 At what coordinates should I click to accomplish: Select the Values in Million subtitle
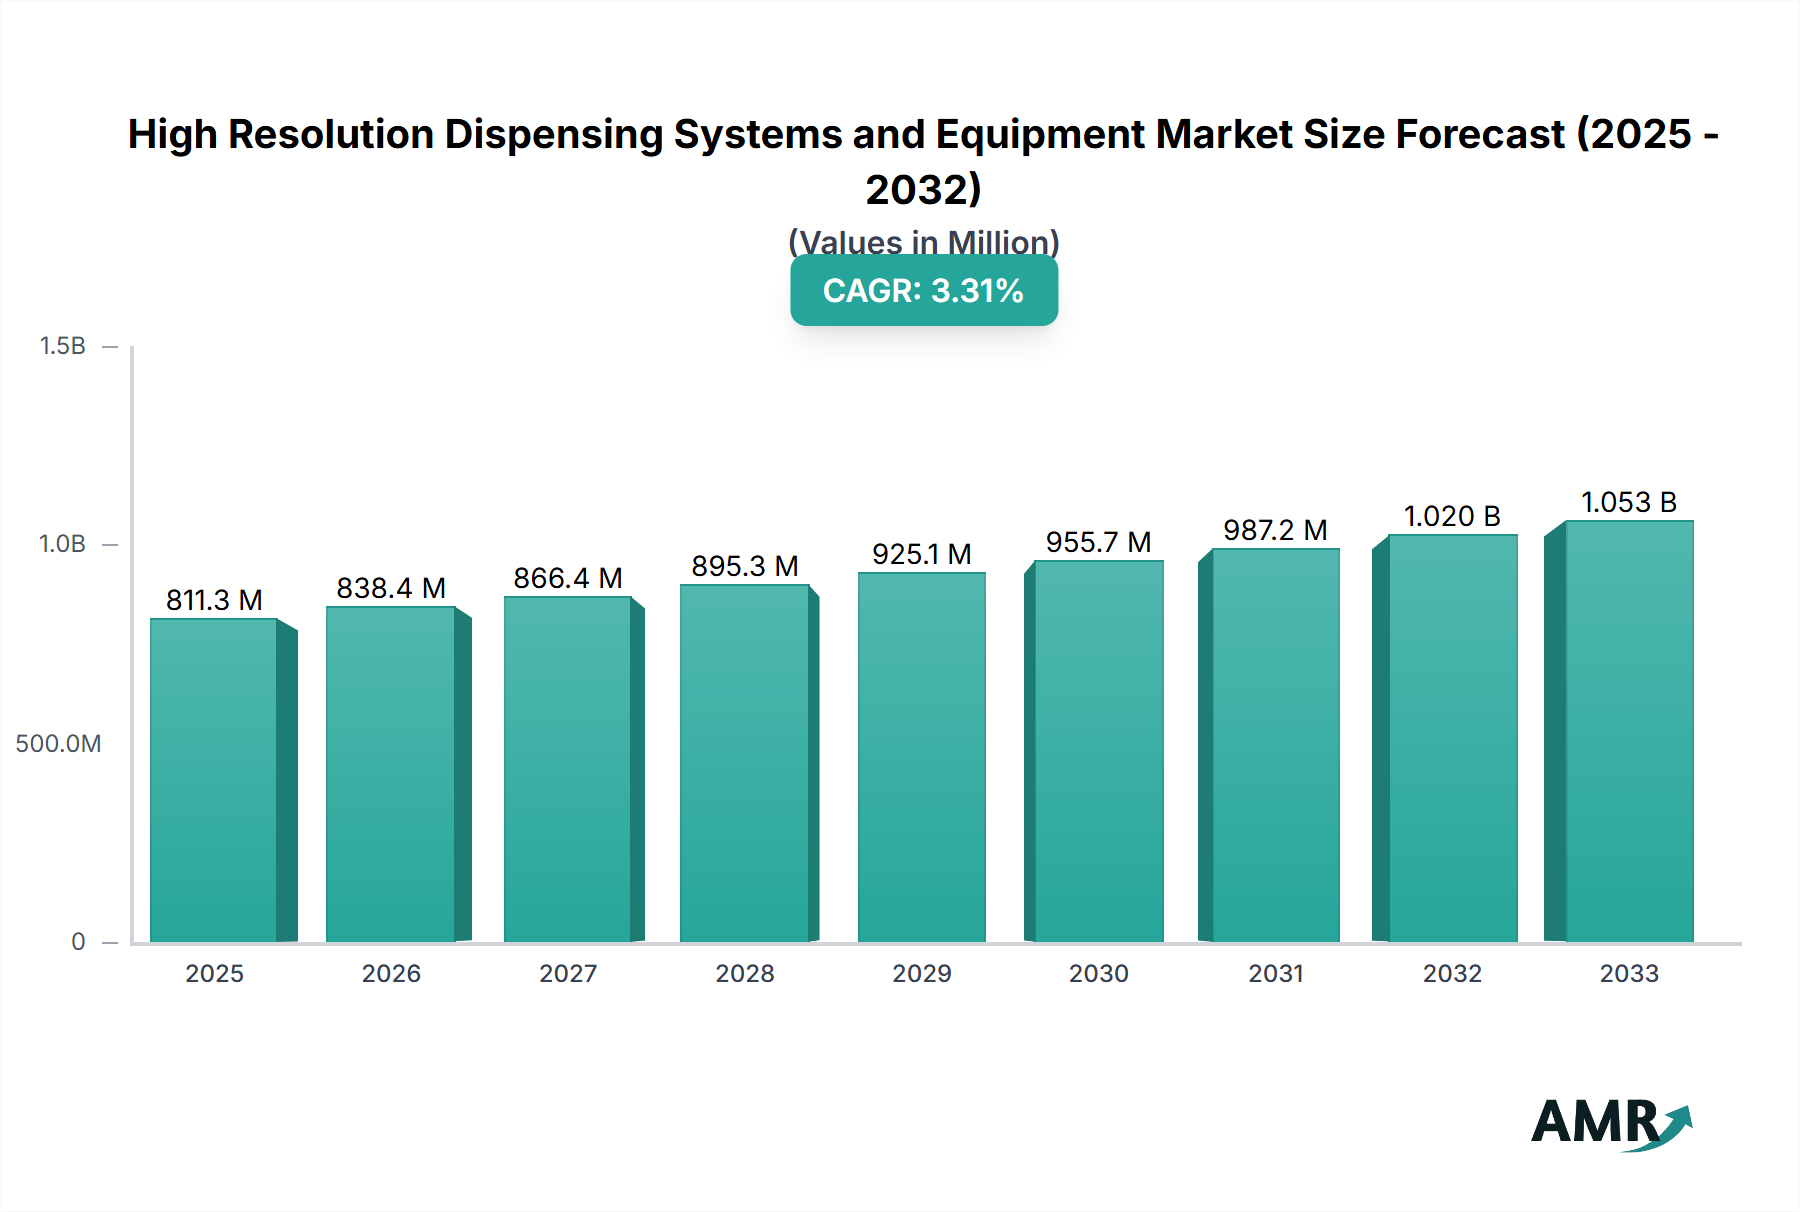[922, 242]
